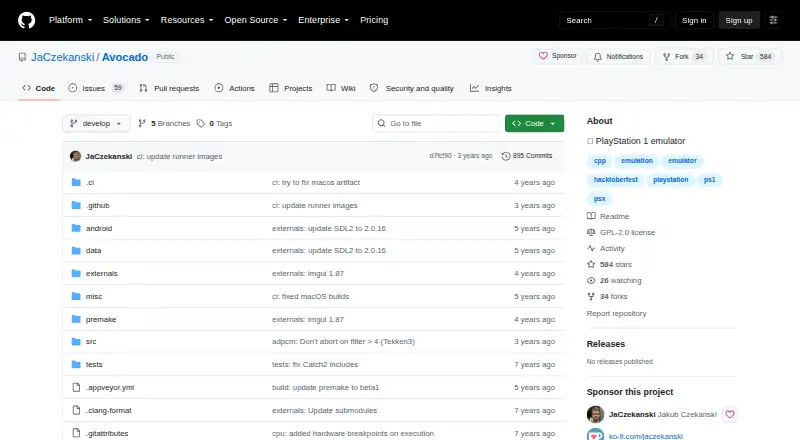Viewport: 800px width, 440px height.
Task: Expand the Platform menu
Action: pyautogui.click(x=70, y=20)
